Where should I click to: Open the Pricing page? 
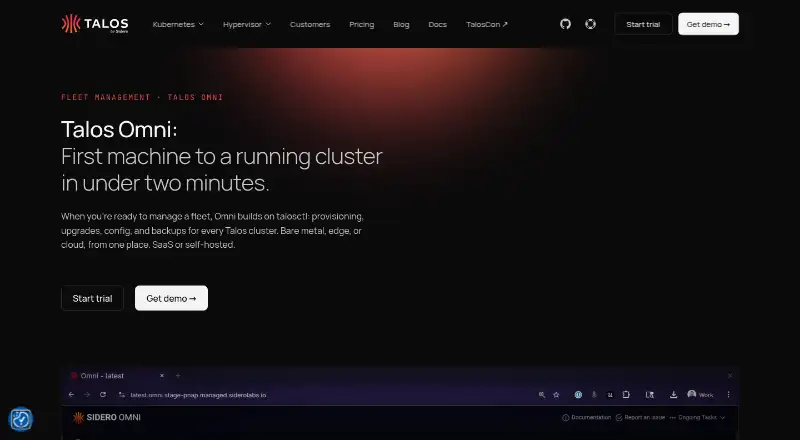[362, 25]
